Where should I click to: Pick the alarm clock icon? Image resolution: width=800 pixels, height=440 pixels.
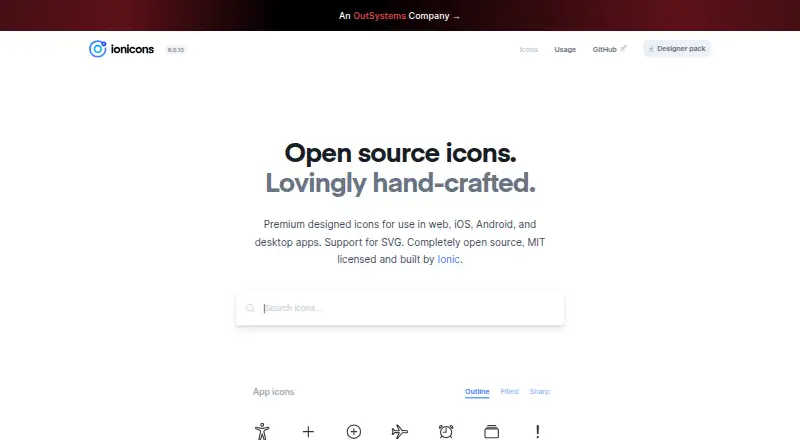[445, 432]
